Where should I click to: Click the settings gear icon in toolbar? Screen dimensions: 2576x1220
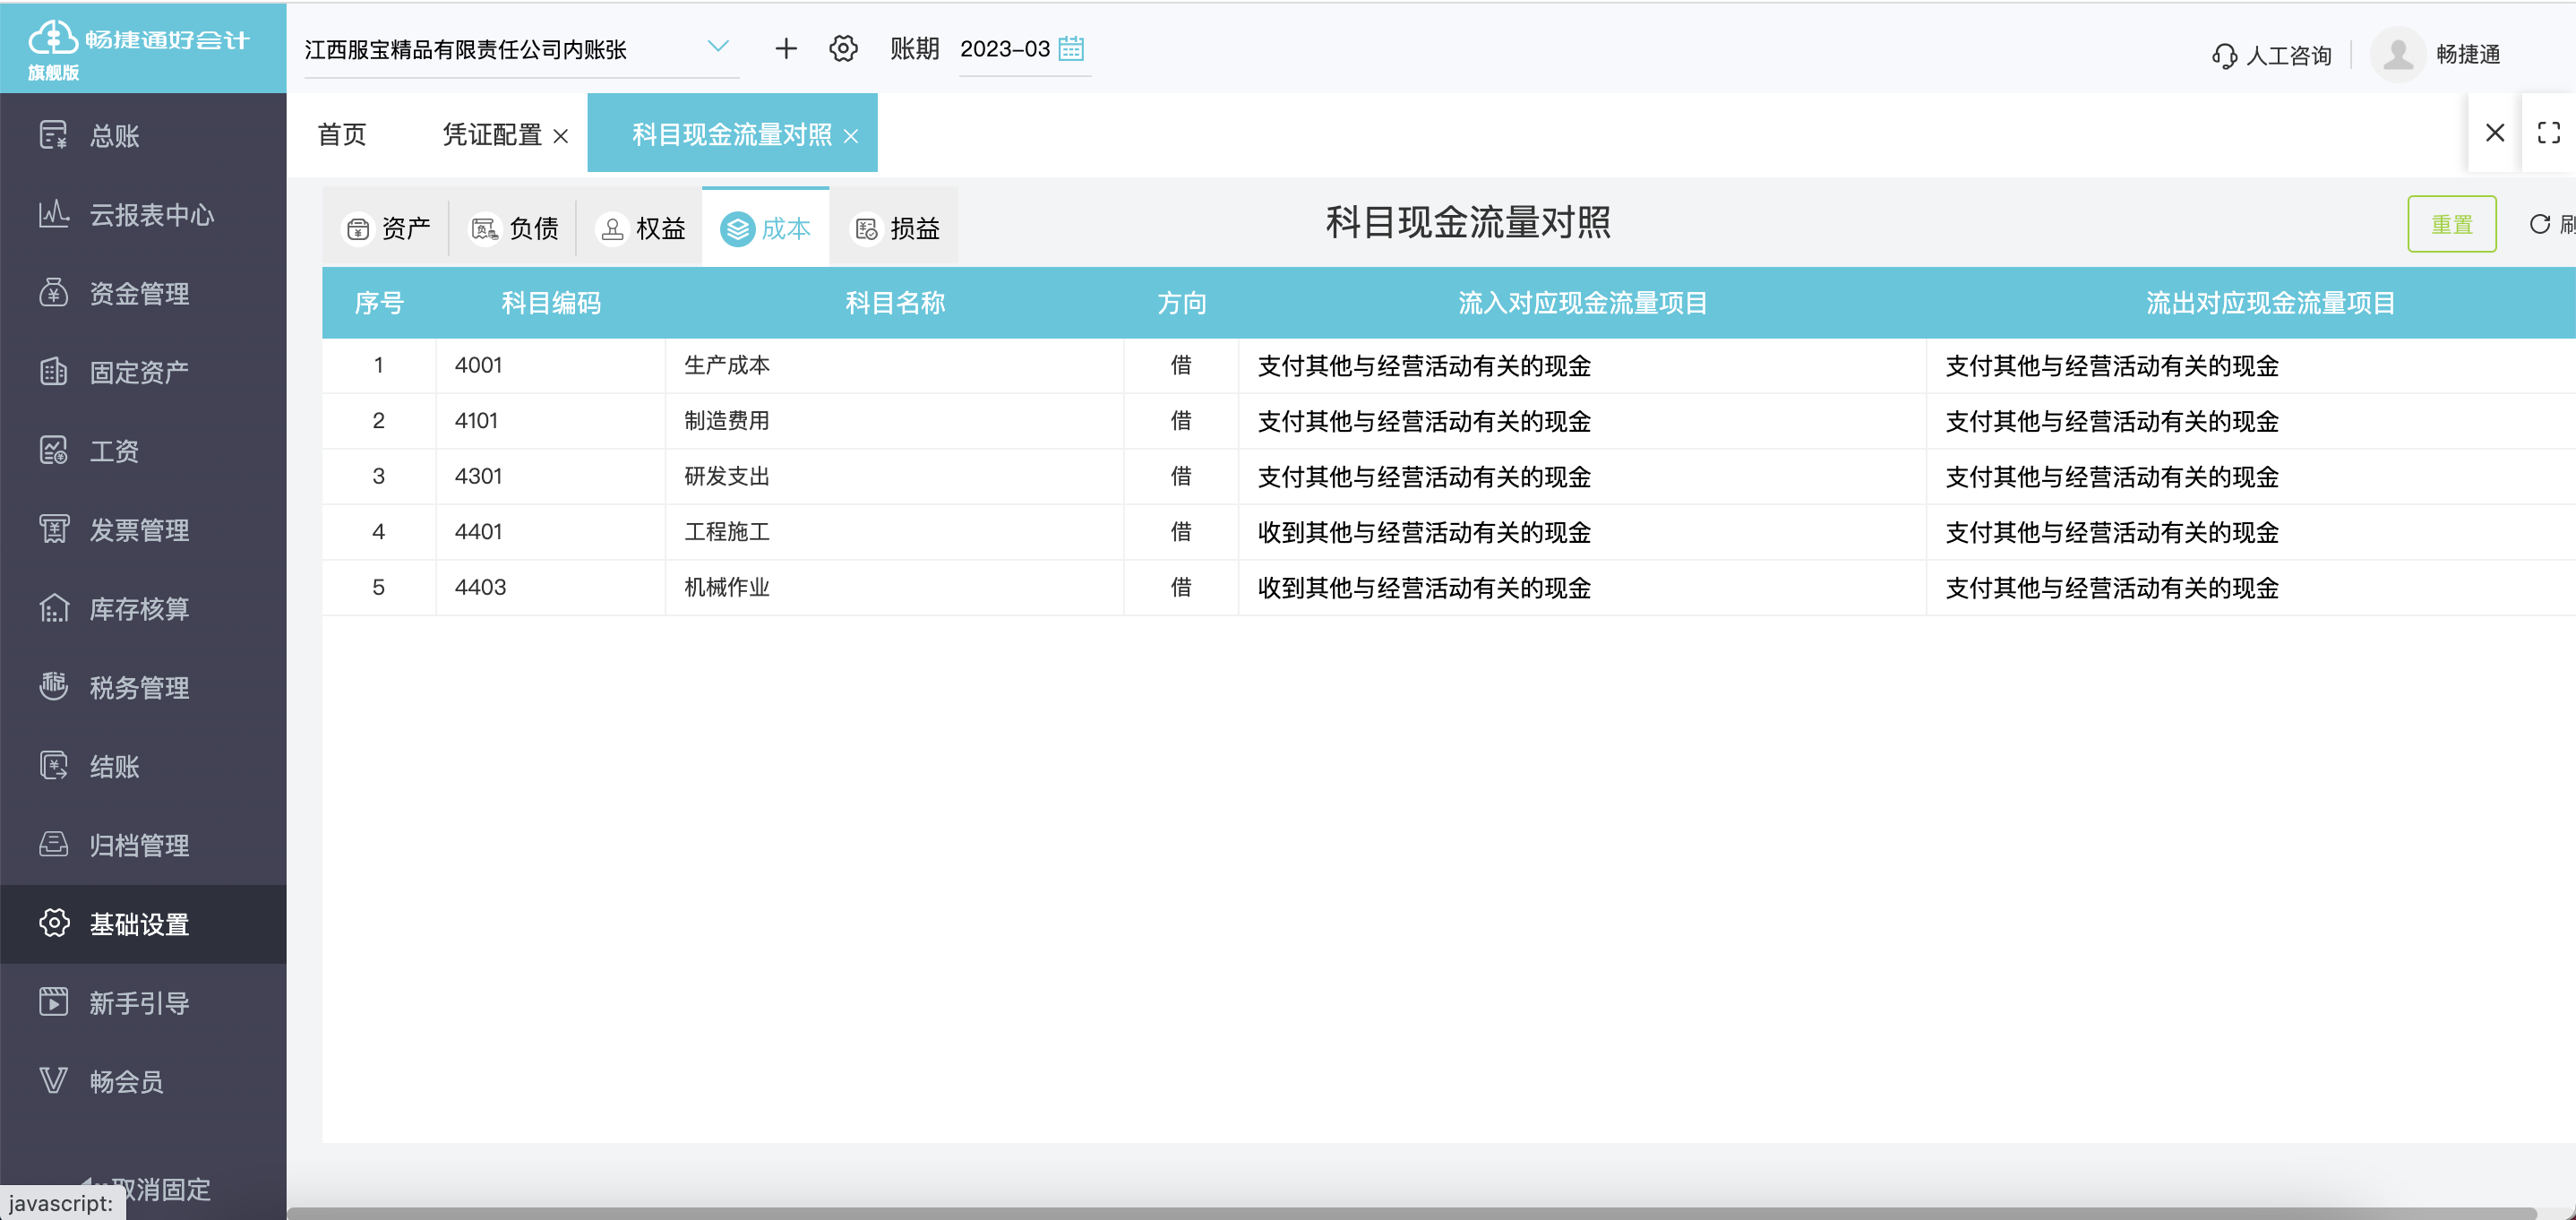(x=837, y=47)
